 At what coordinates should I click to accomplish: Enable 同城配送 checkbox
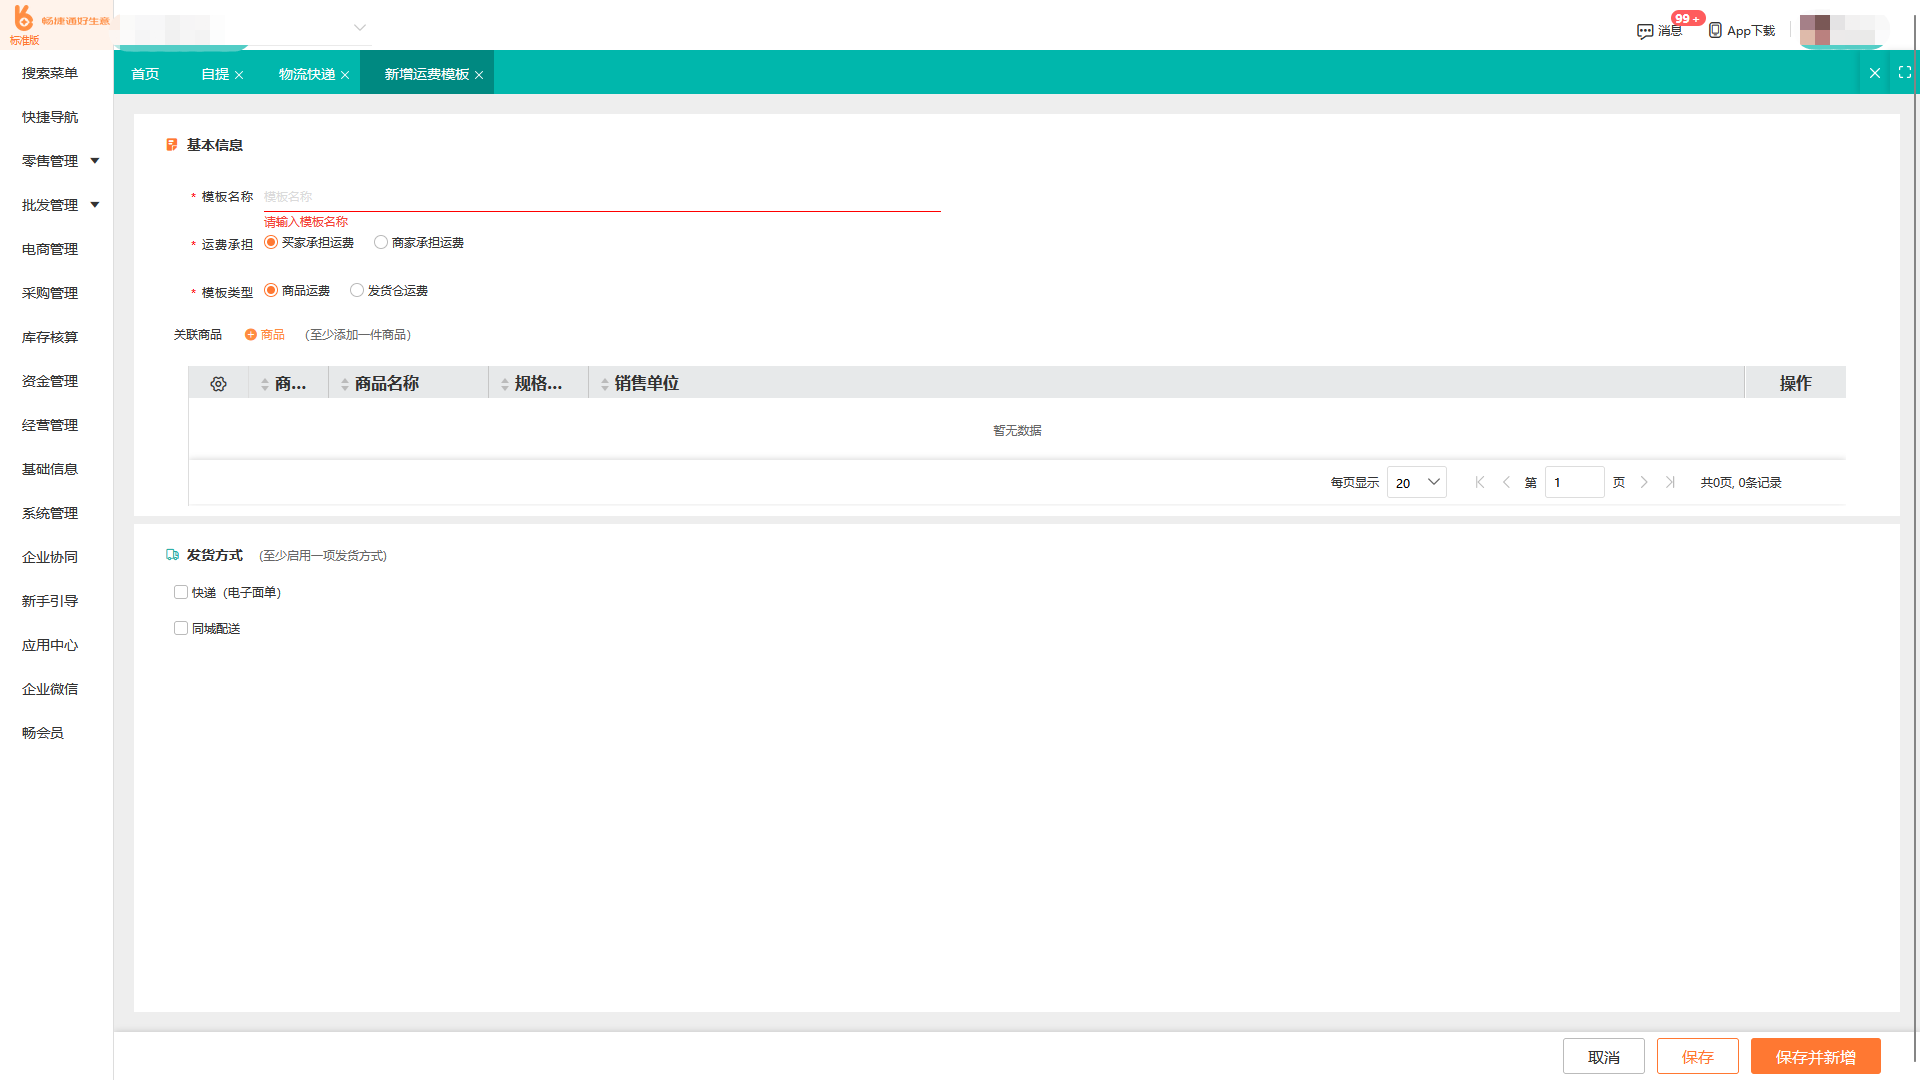[181, 626]
